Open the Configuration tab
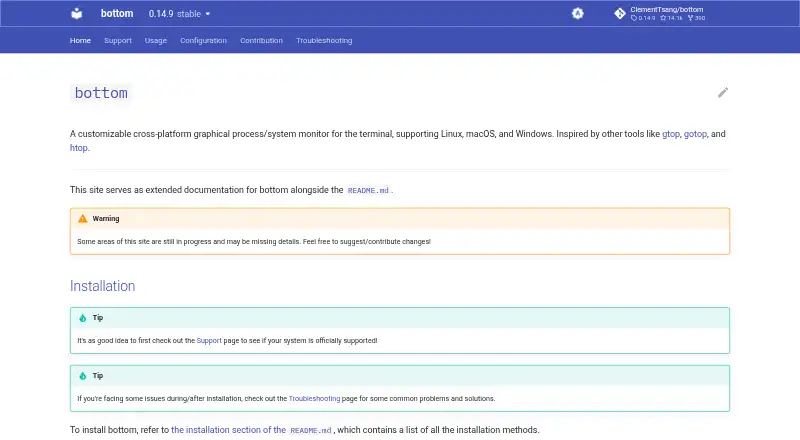 [203, 40]
